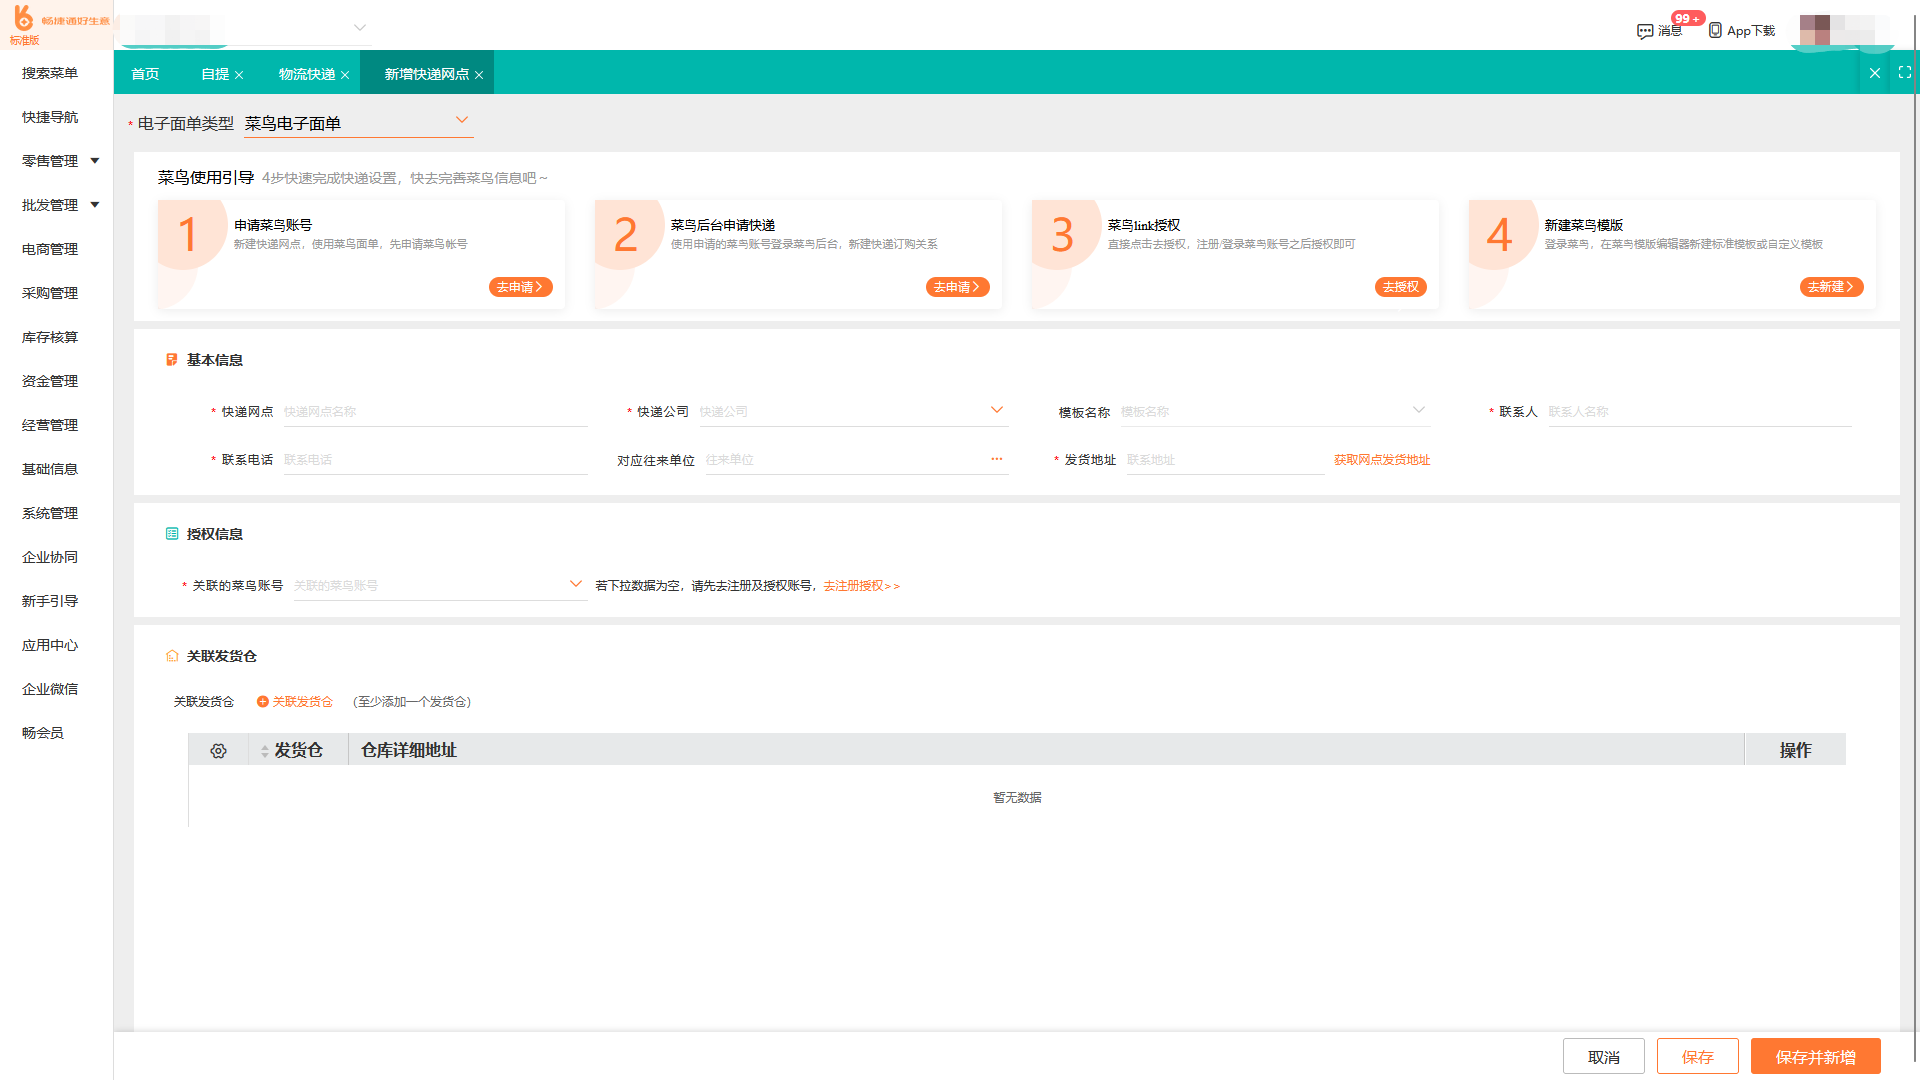The image size is (1920, 1080).
Task: Click 去授权 button for 菜鸟link授权
Action: [1400, 286]
